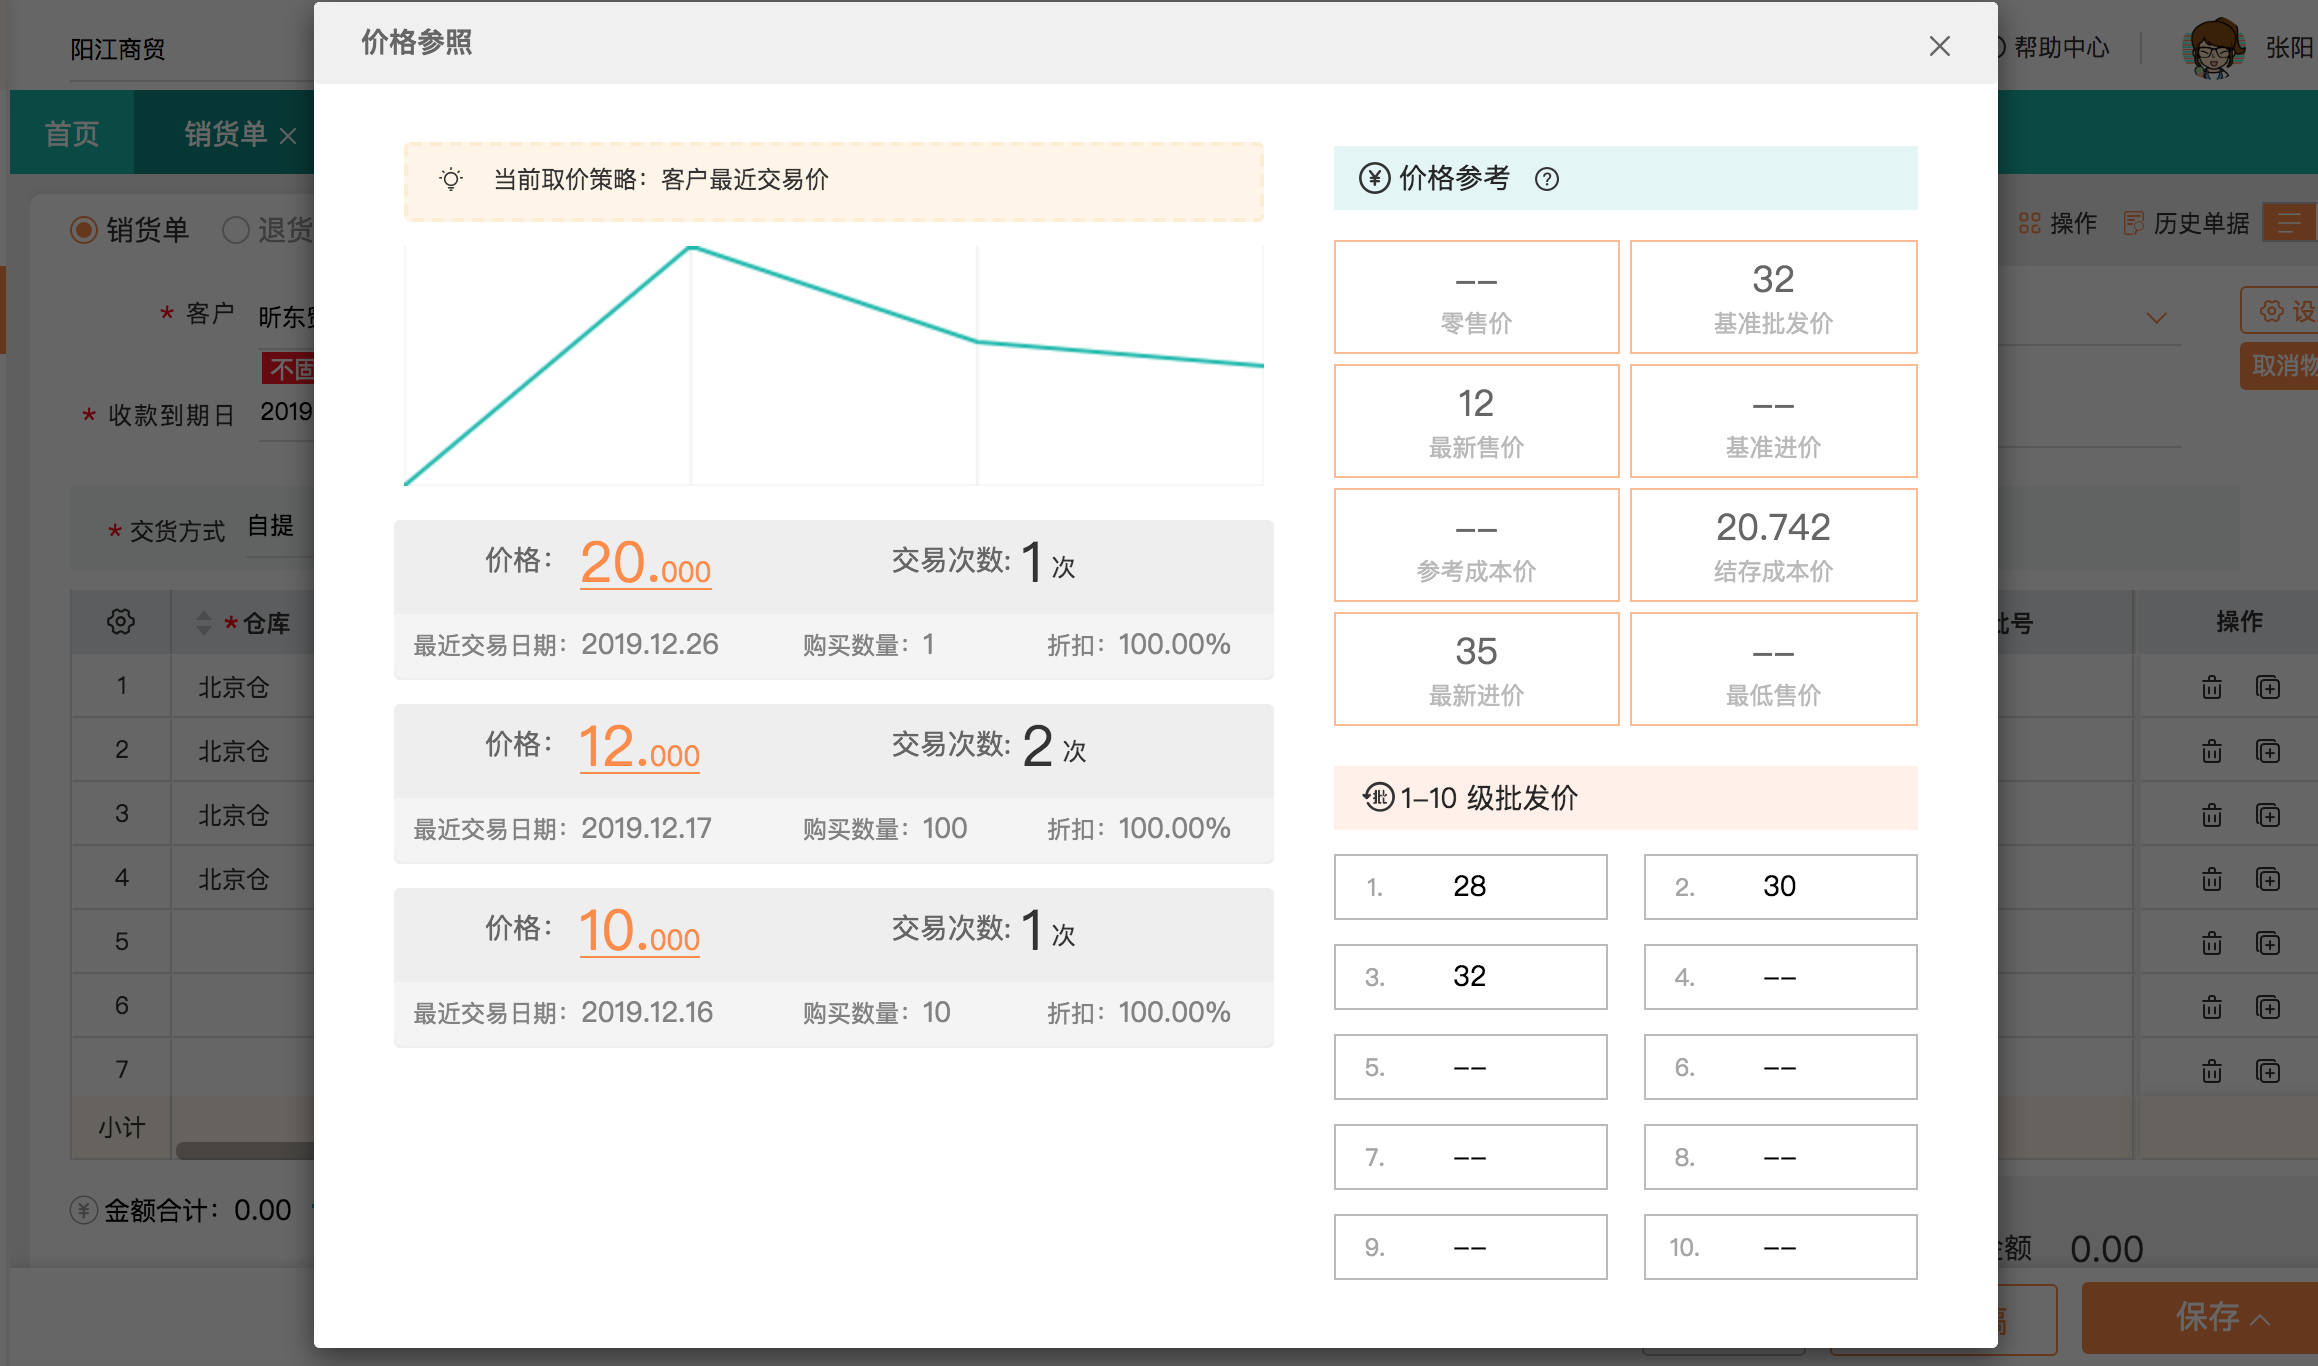
Task: Click grade 3 batch price field showing 32
Action: pos(1469,976)
